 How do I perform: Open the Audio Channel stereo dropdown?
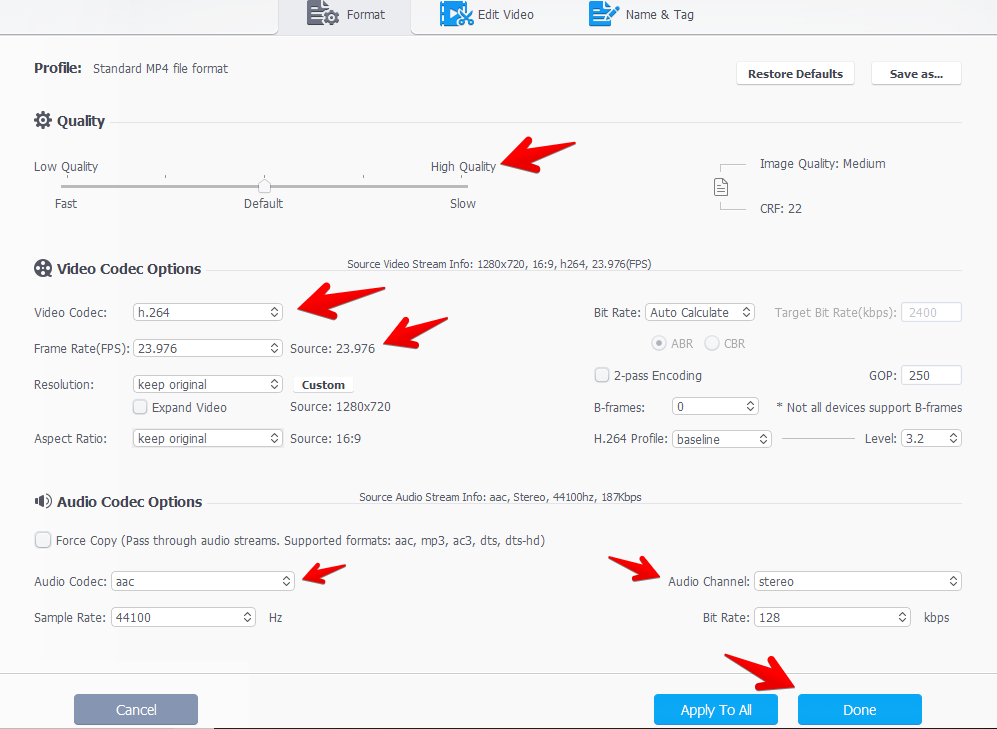[x=858, y=581]
